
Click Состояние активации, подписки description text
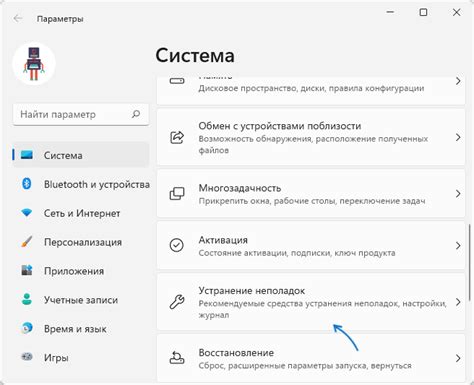point(297,253)
